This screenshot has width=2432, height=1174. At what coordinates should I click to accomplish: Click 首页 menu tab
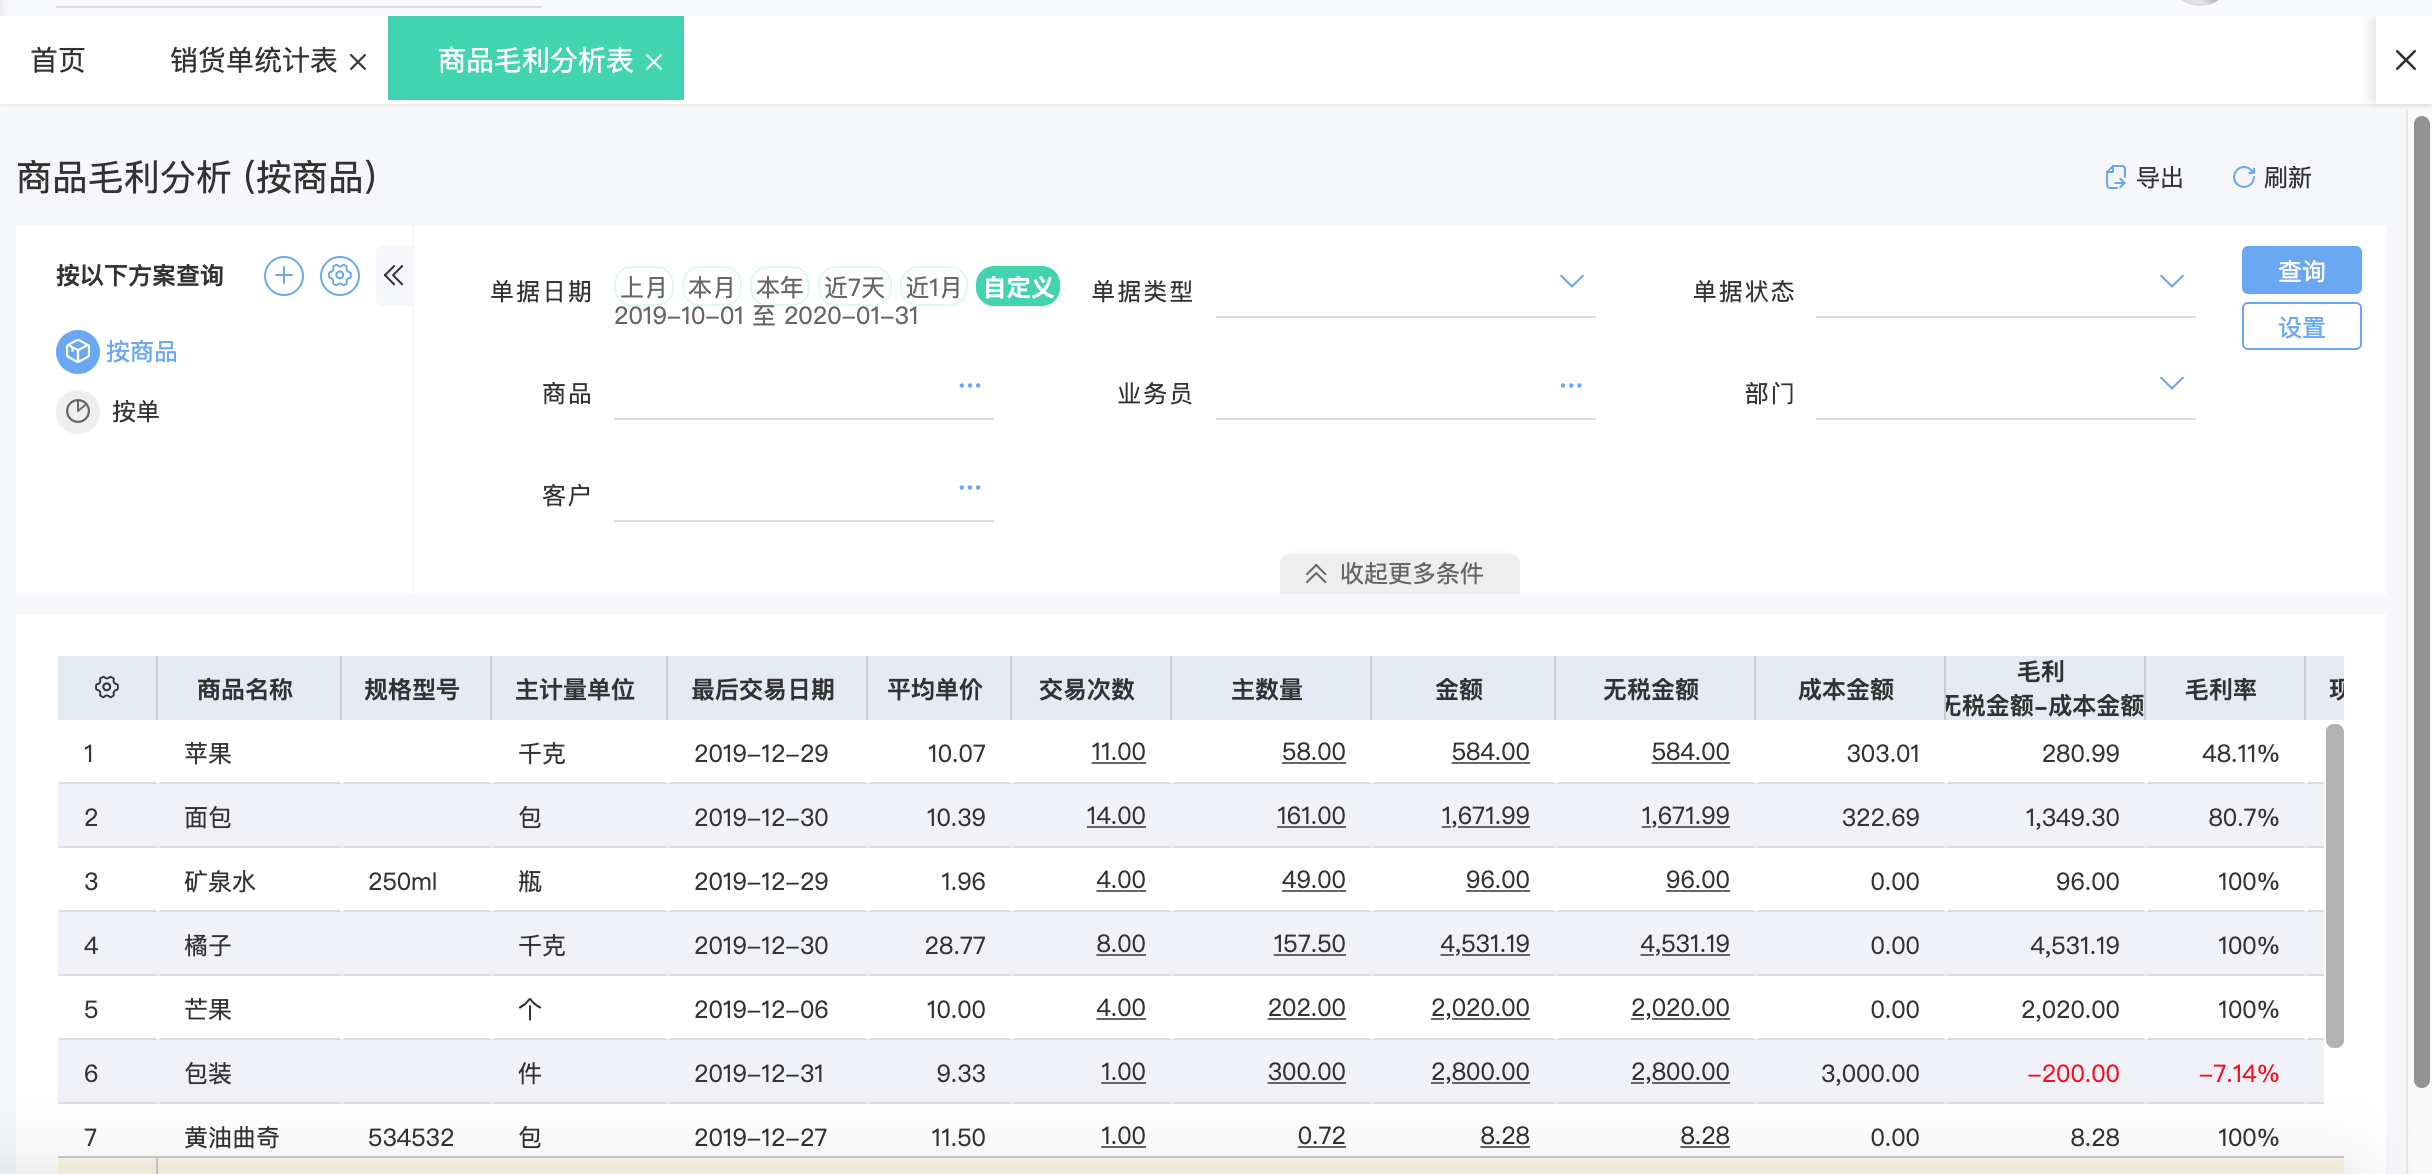(x=59, y=62)
